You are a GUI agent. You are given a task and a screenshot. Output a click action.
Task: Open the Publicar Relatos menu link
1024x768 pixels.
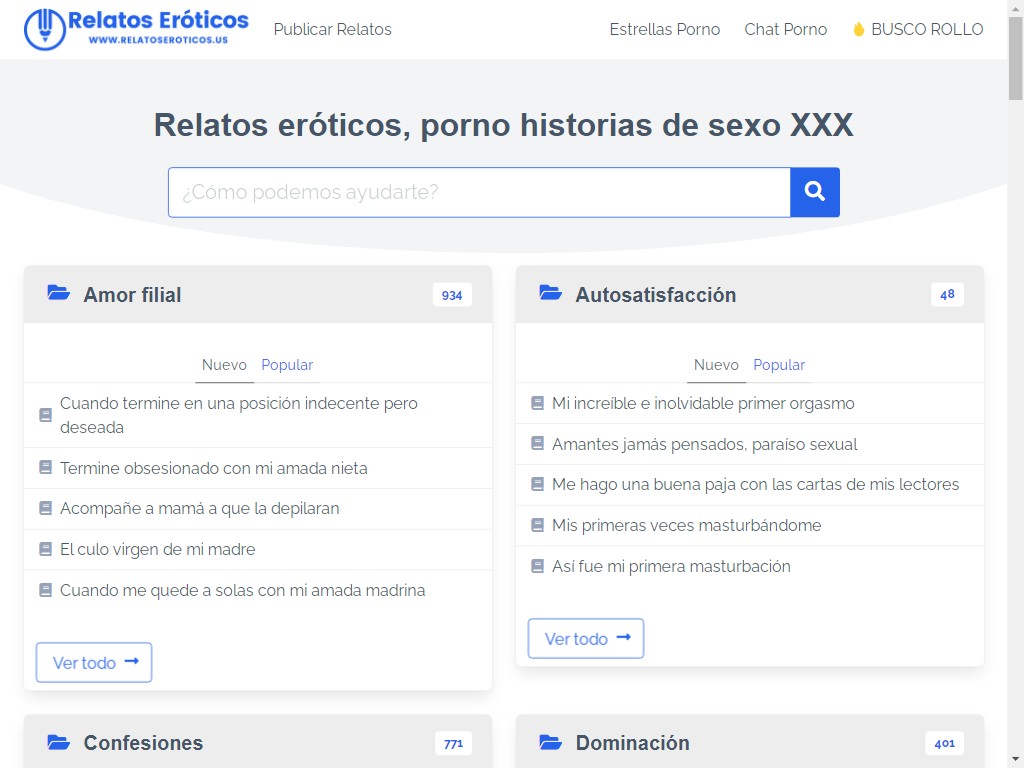click(332, 30)
